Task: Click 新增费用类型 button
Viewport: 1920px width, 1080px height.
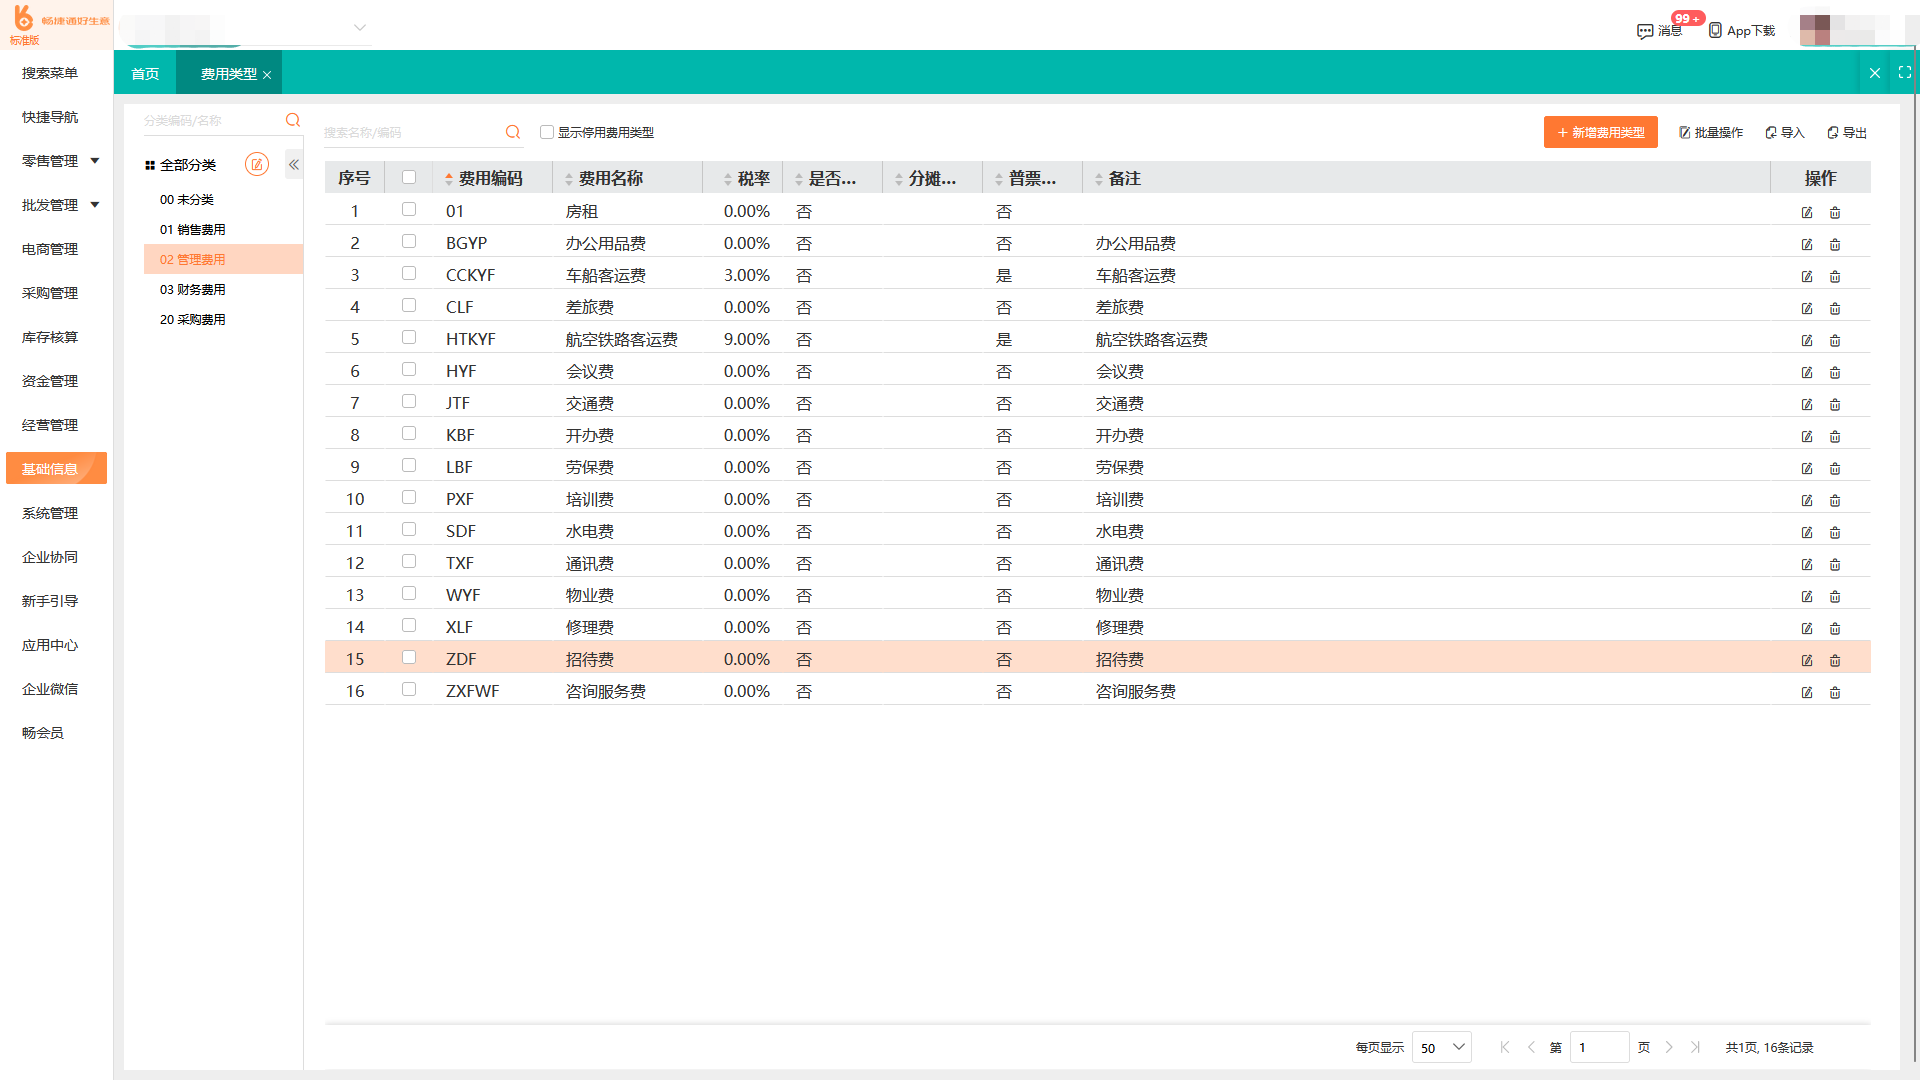Action: coord(1600,131)
